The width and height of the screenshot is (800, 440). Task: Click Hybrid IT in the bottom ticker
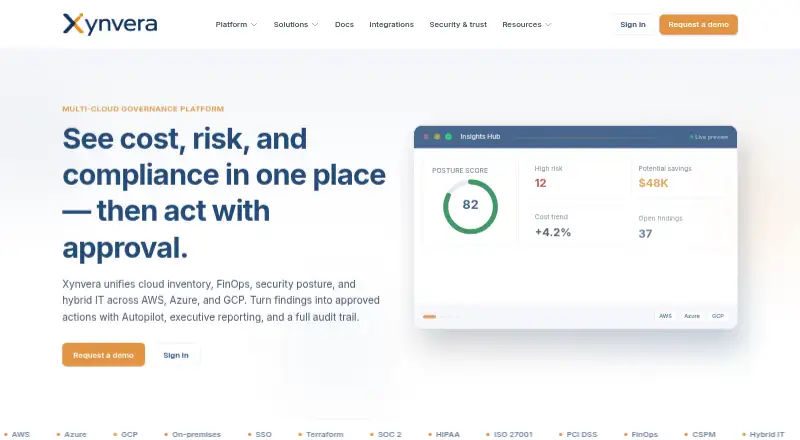pyautogui.click(x=766, y=434)
